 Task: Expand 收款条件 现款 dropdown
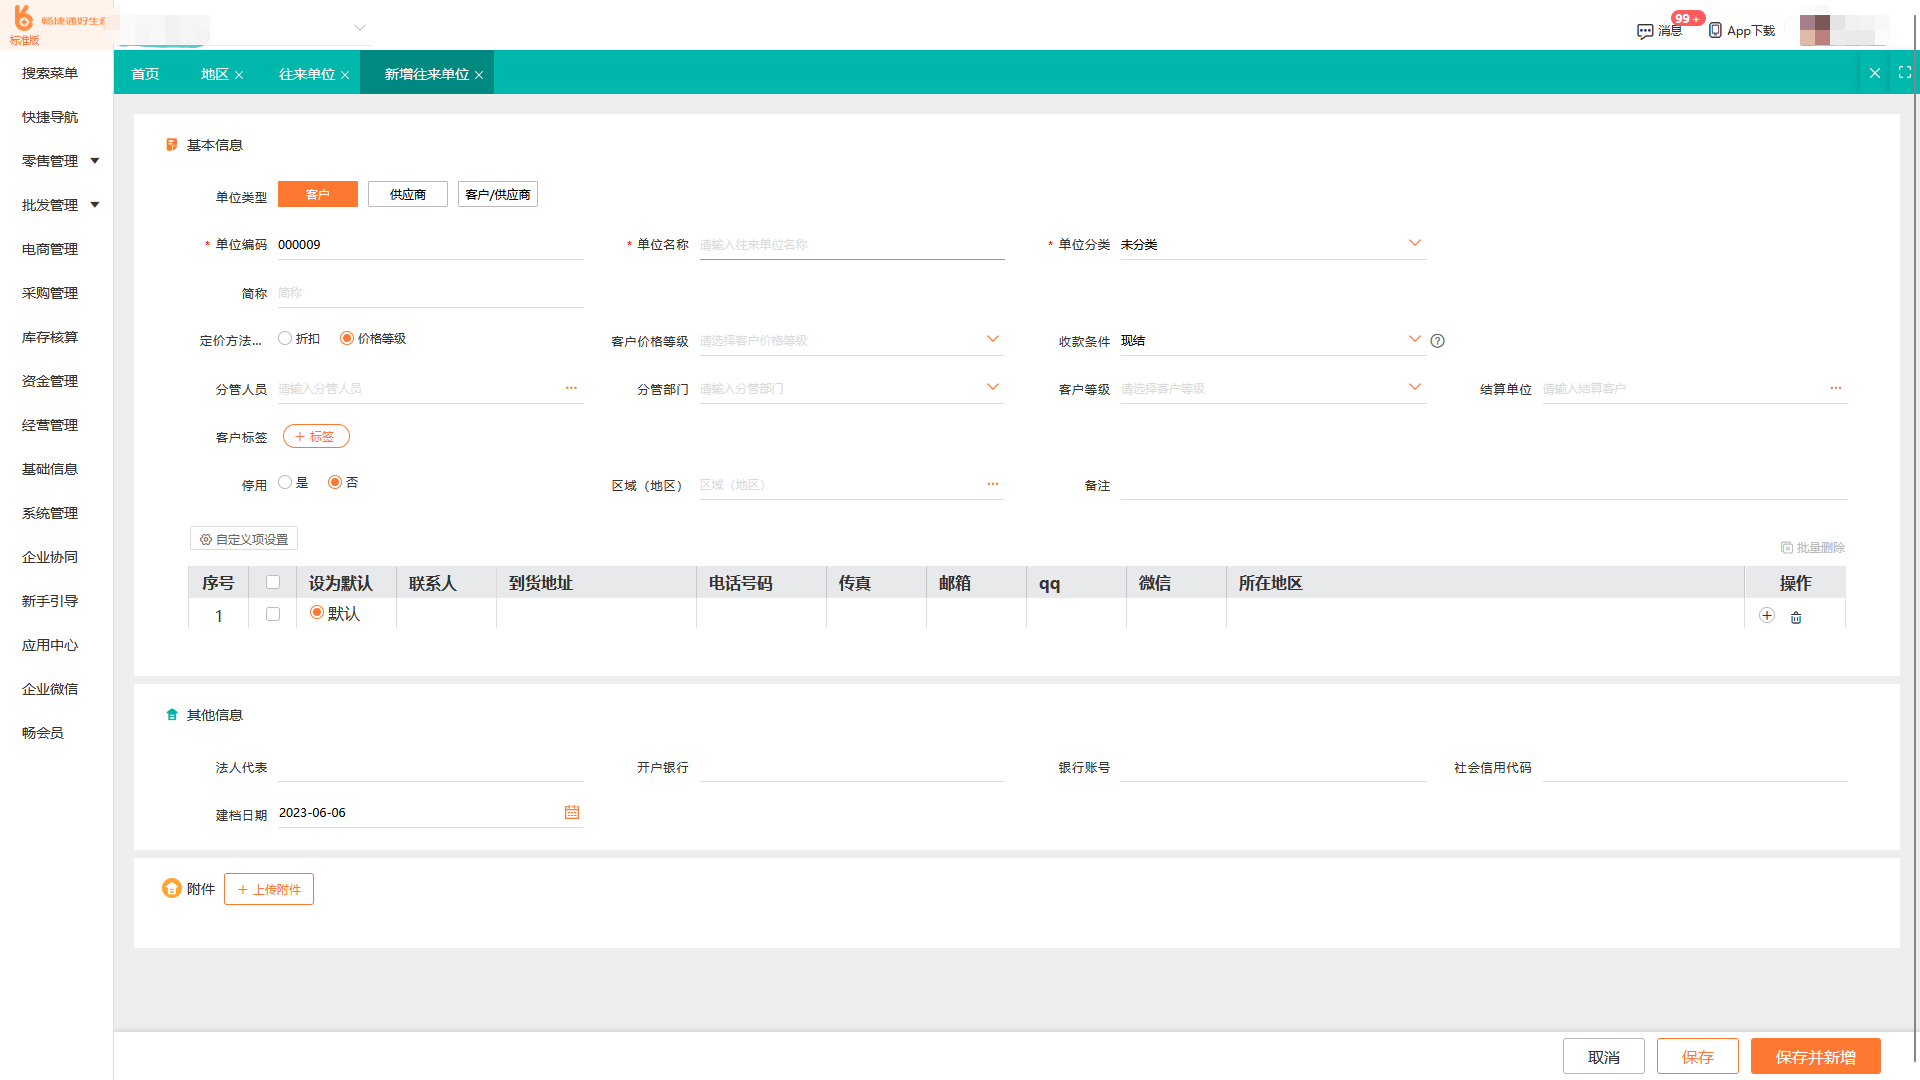click(x=1410, y=340)
